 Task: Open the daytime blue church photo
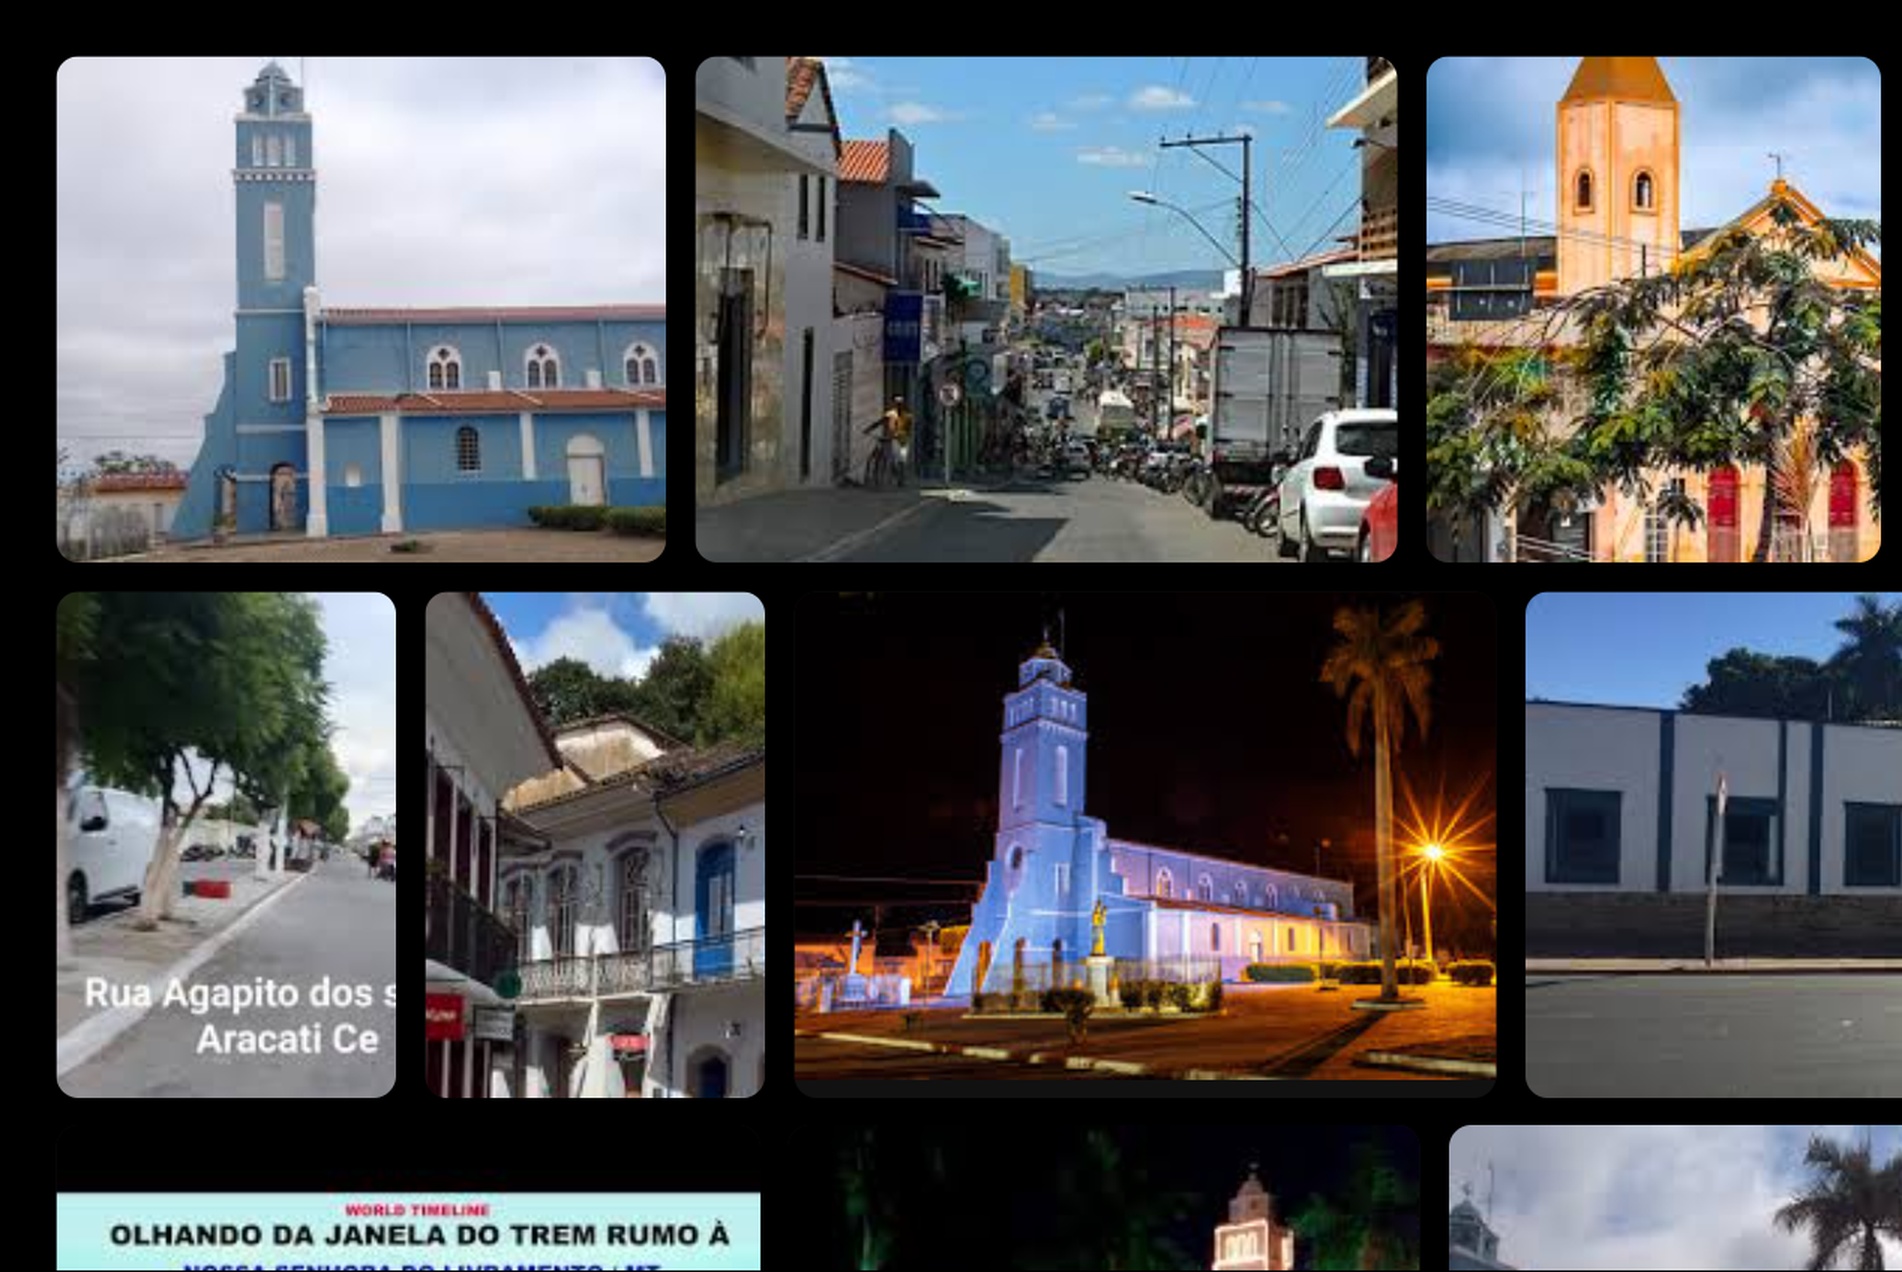(360, 308)
